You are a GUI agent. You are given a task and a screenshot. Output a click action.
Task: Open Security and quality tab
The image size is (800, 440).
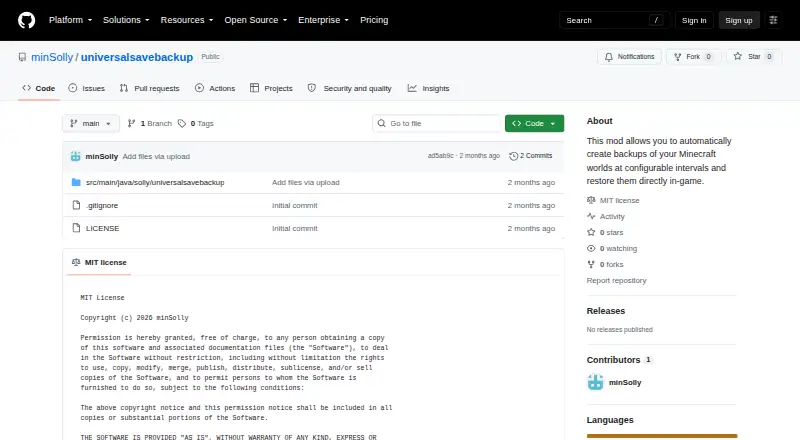pos(349,88)
